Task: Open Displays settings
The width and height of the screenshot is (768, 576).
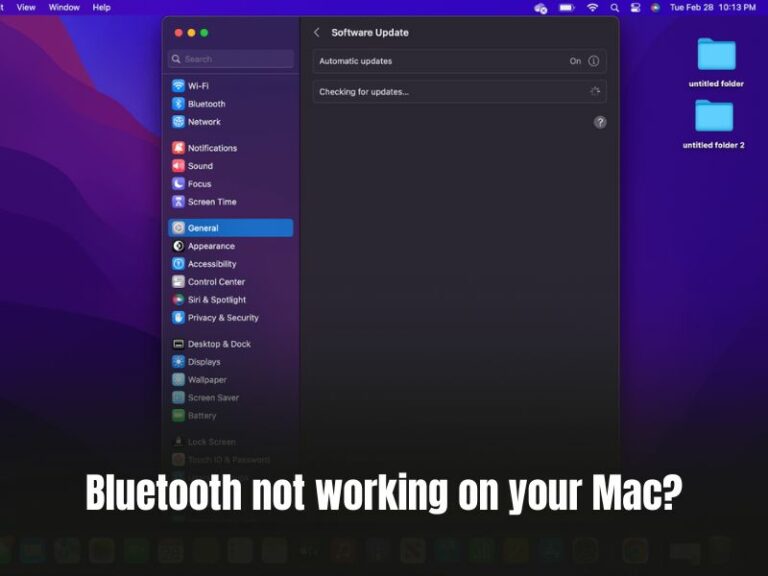Action: point(196,361)
